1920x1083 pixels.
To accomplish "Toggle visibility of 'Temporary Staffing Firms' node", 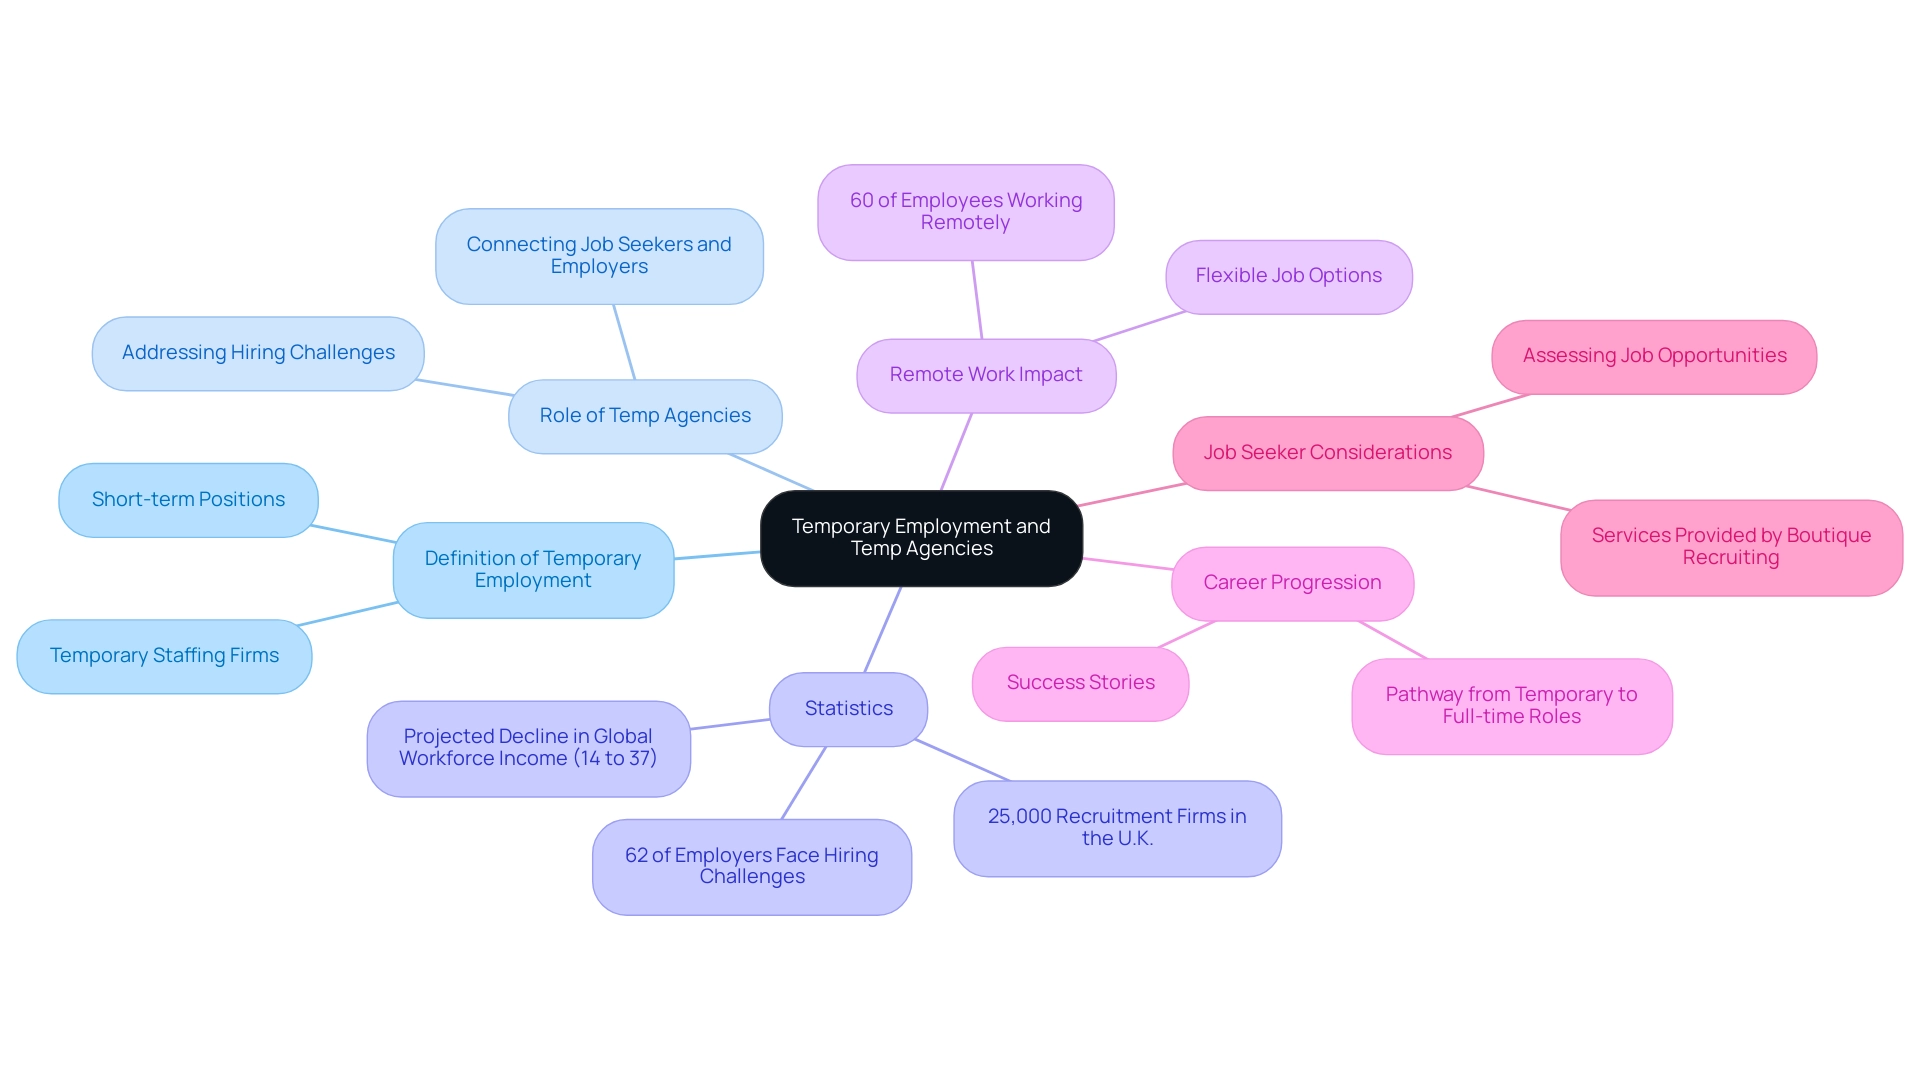I will coord(173,652).
